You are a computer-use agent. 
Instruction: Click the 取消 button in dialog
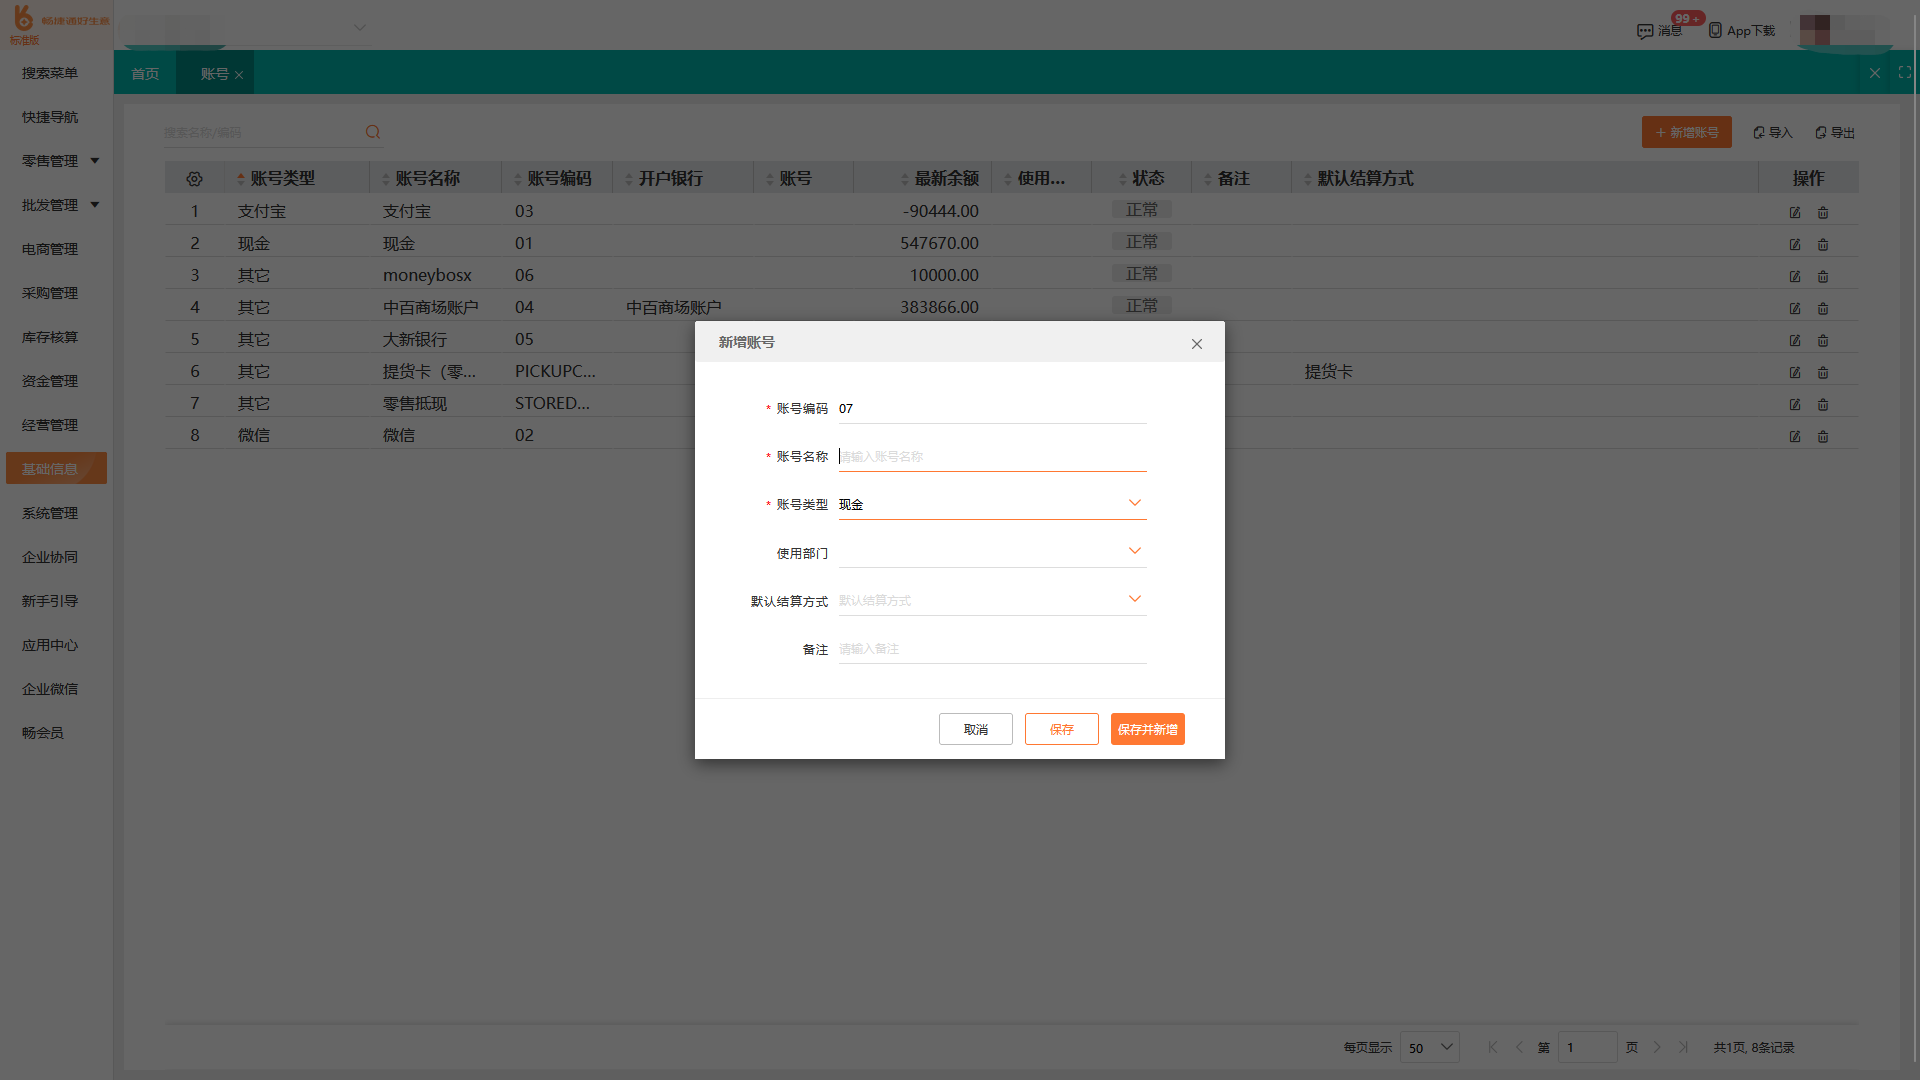tap(976, 729)
